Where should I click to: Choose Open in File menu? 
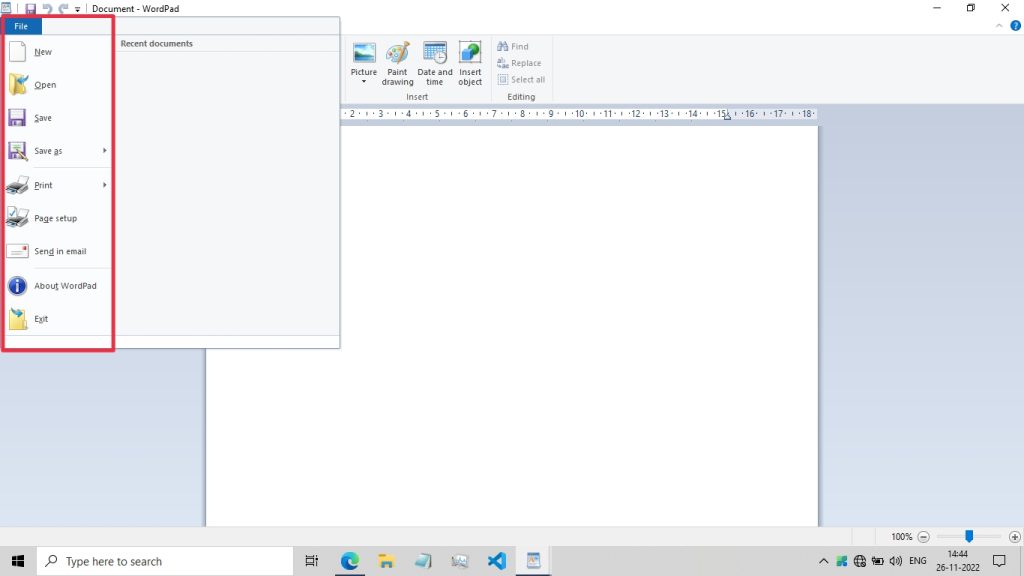click(45, 85)
